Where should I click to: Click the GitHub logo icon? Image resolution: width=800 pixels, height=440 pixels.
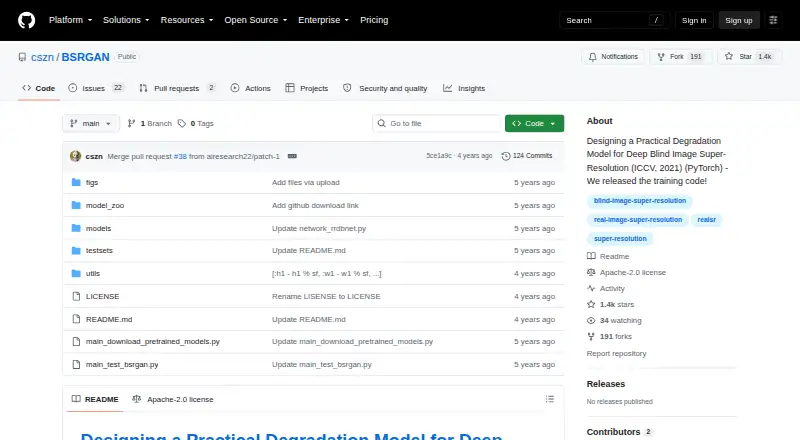(x=27, y=20)
